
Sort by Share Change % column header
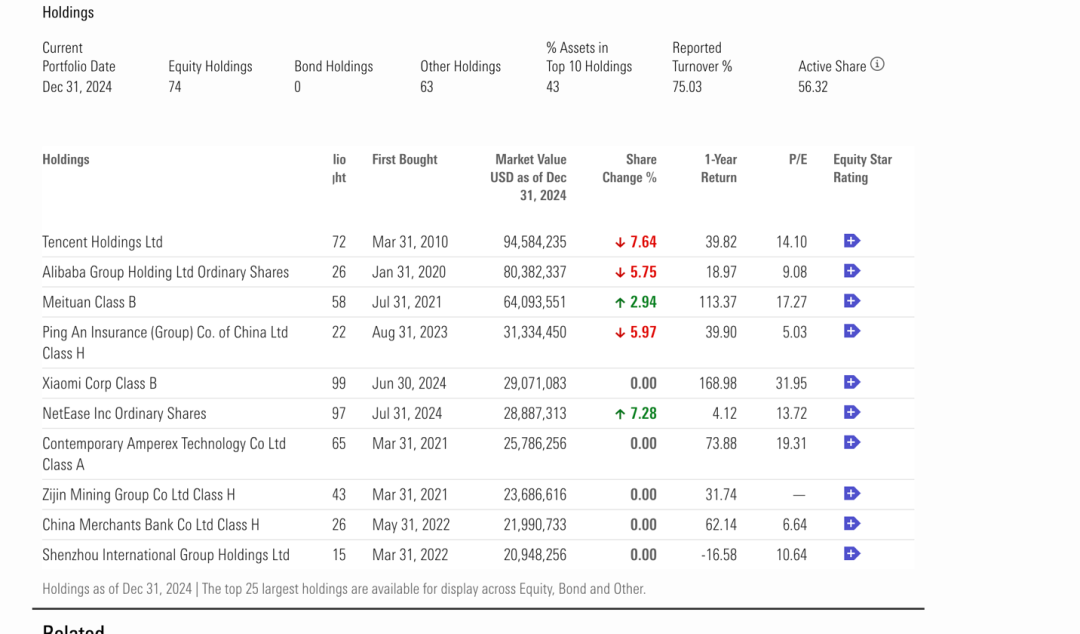629,168
